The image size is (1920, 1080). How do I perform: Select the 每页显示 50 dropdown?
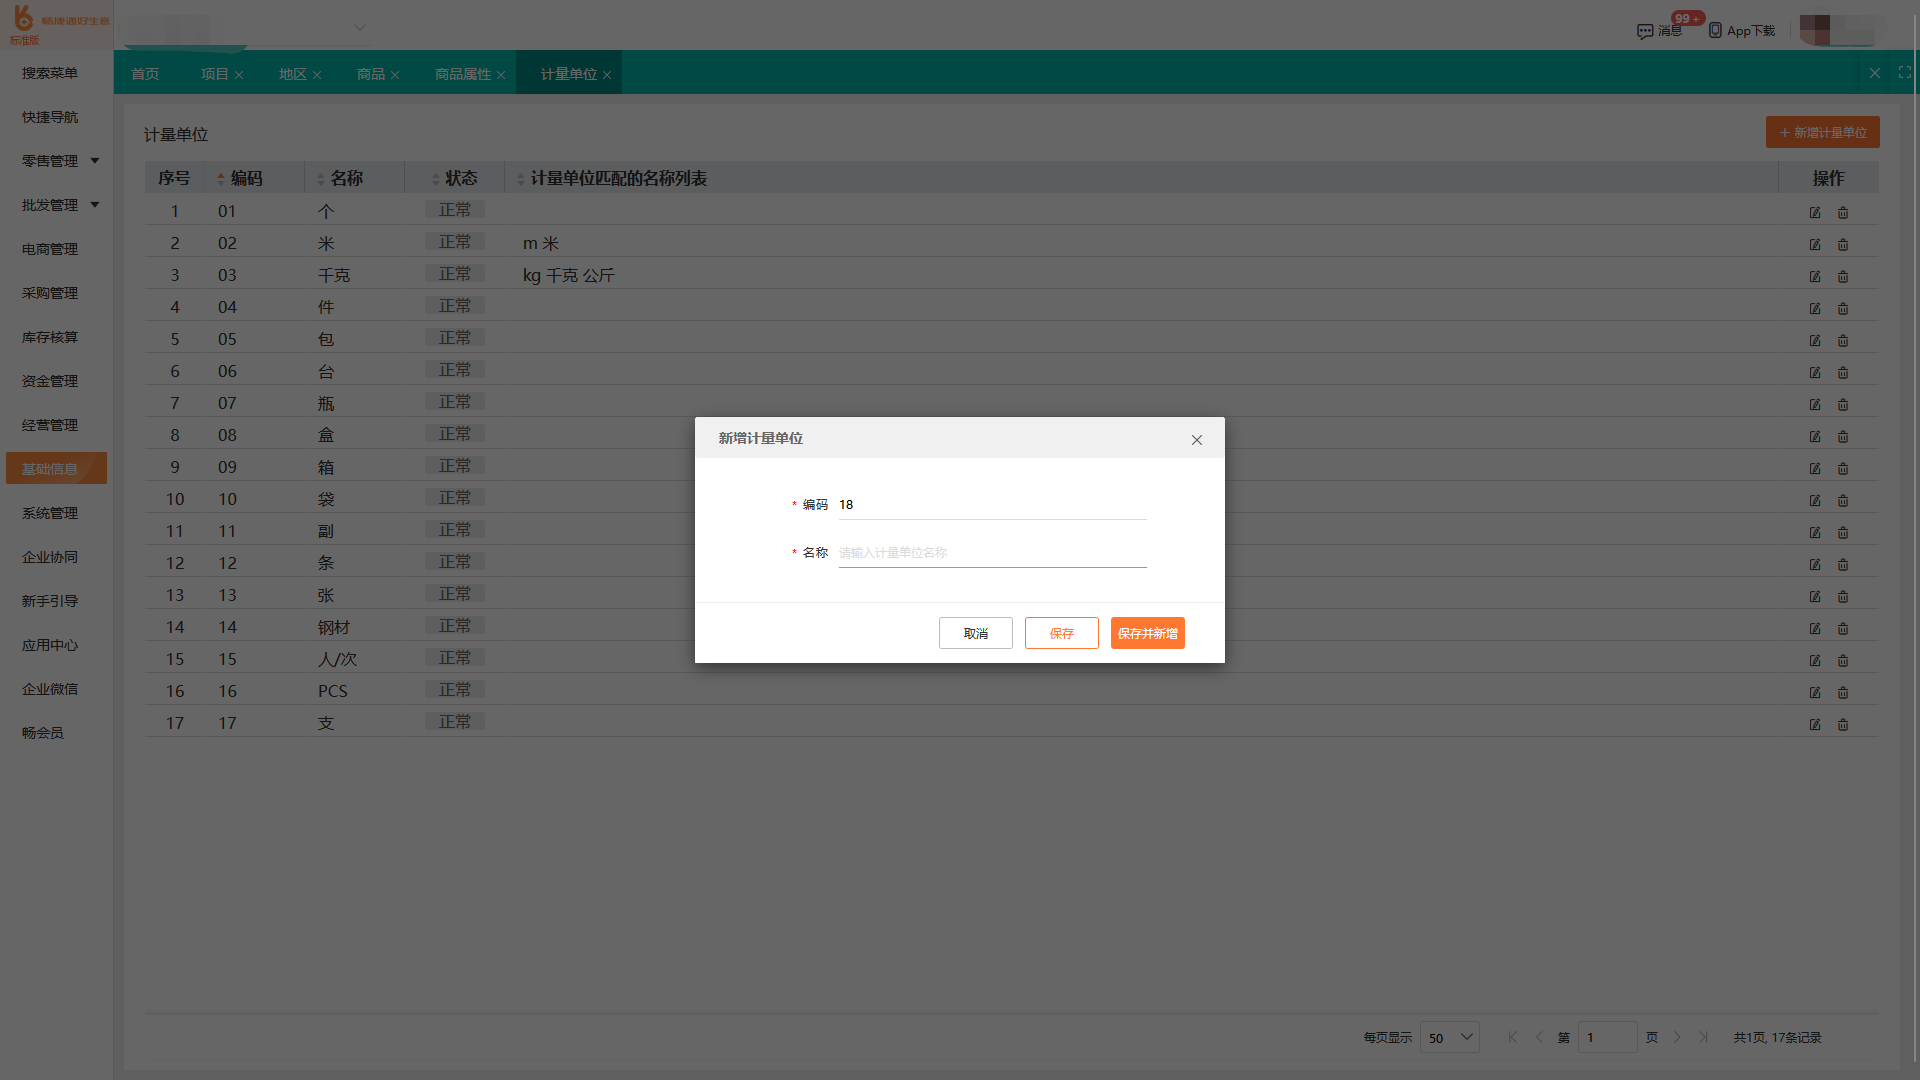1449,1038
